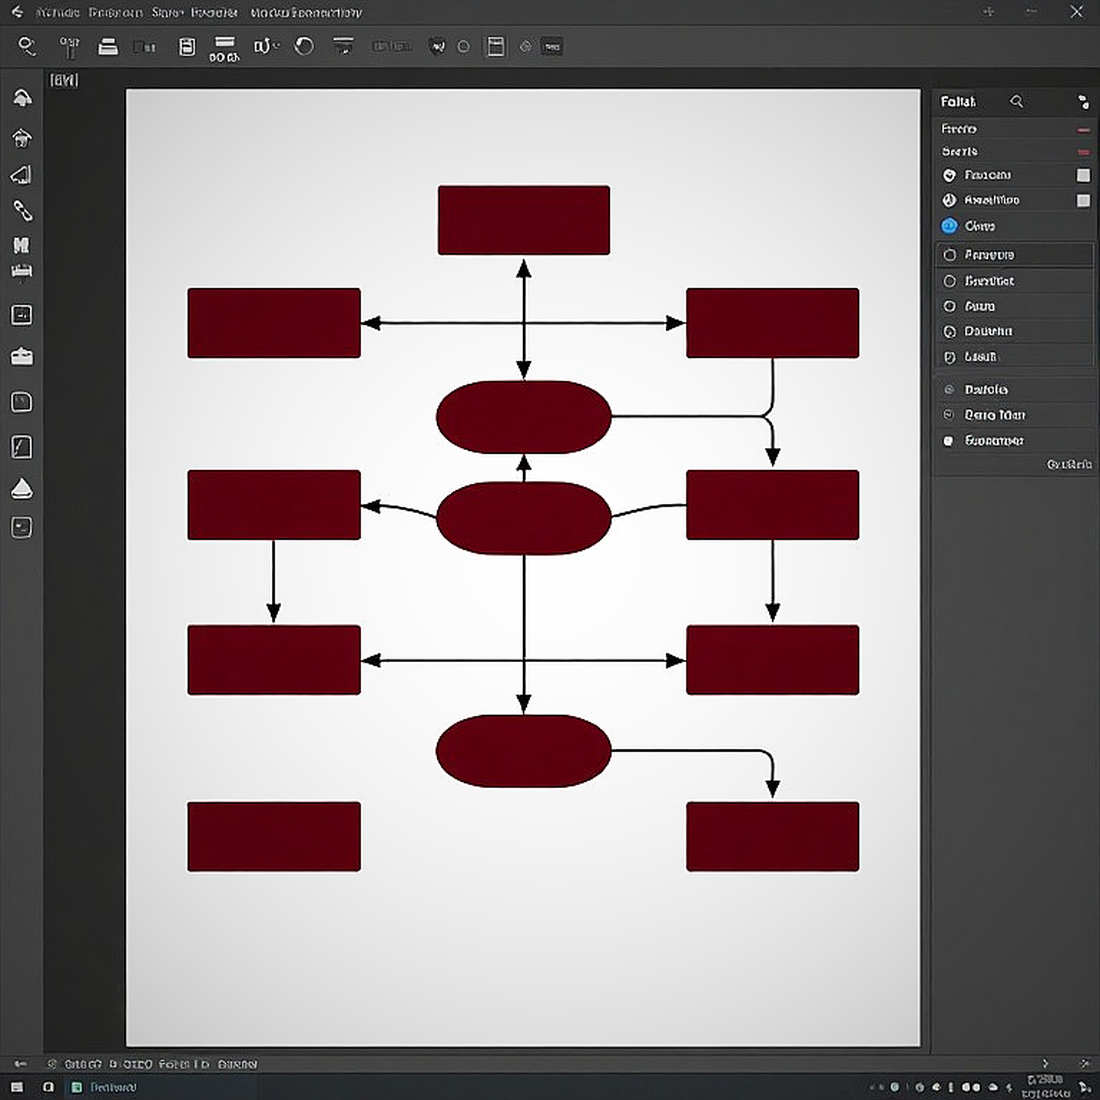Open the Windows Start button on the taskbar
The image size is (1100, 1100).
click(17, 1087)
